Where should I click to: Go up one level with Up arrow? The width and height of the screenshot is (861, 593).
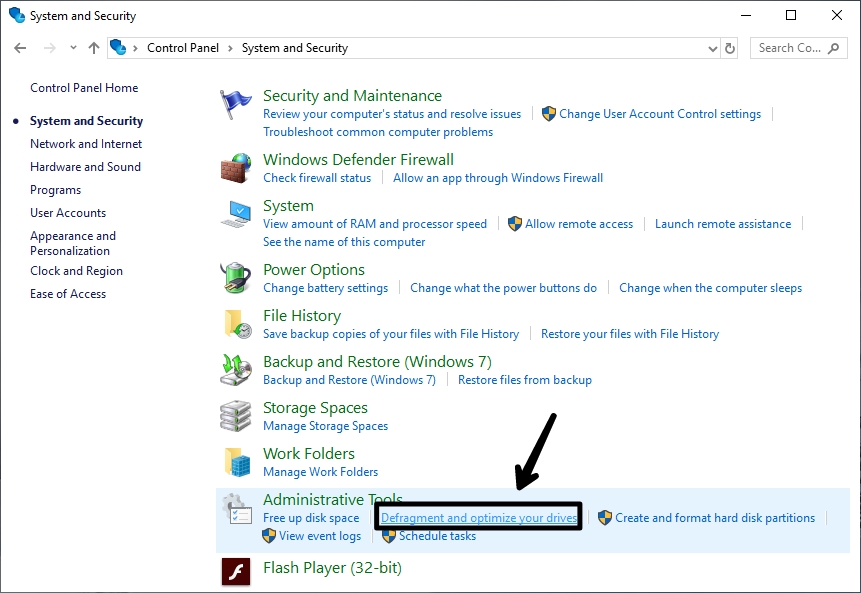point(94,48)
